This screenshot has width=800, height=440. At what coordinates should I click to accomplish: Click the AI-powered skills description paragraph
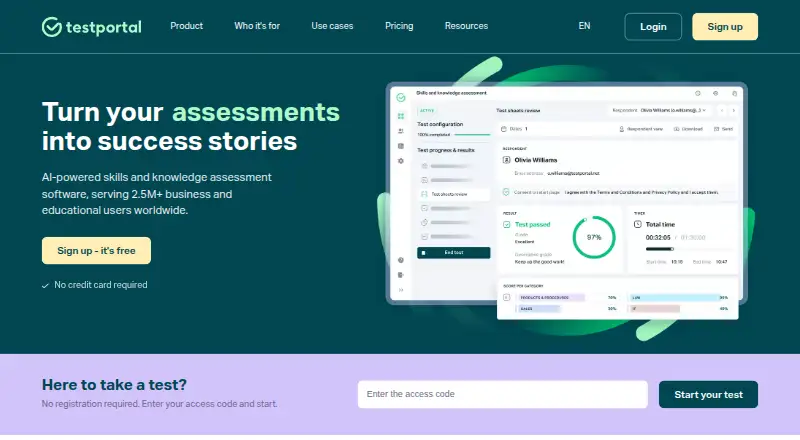click(157, 194)
